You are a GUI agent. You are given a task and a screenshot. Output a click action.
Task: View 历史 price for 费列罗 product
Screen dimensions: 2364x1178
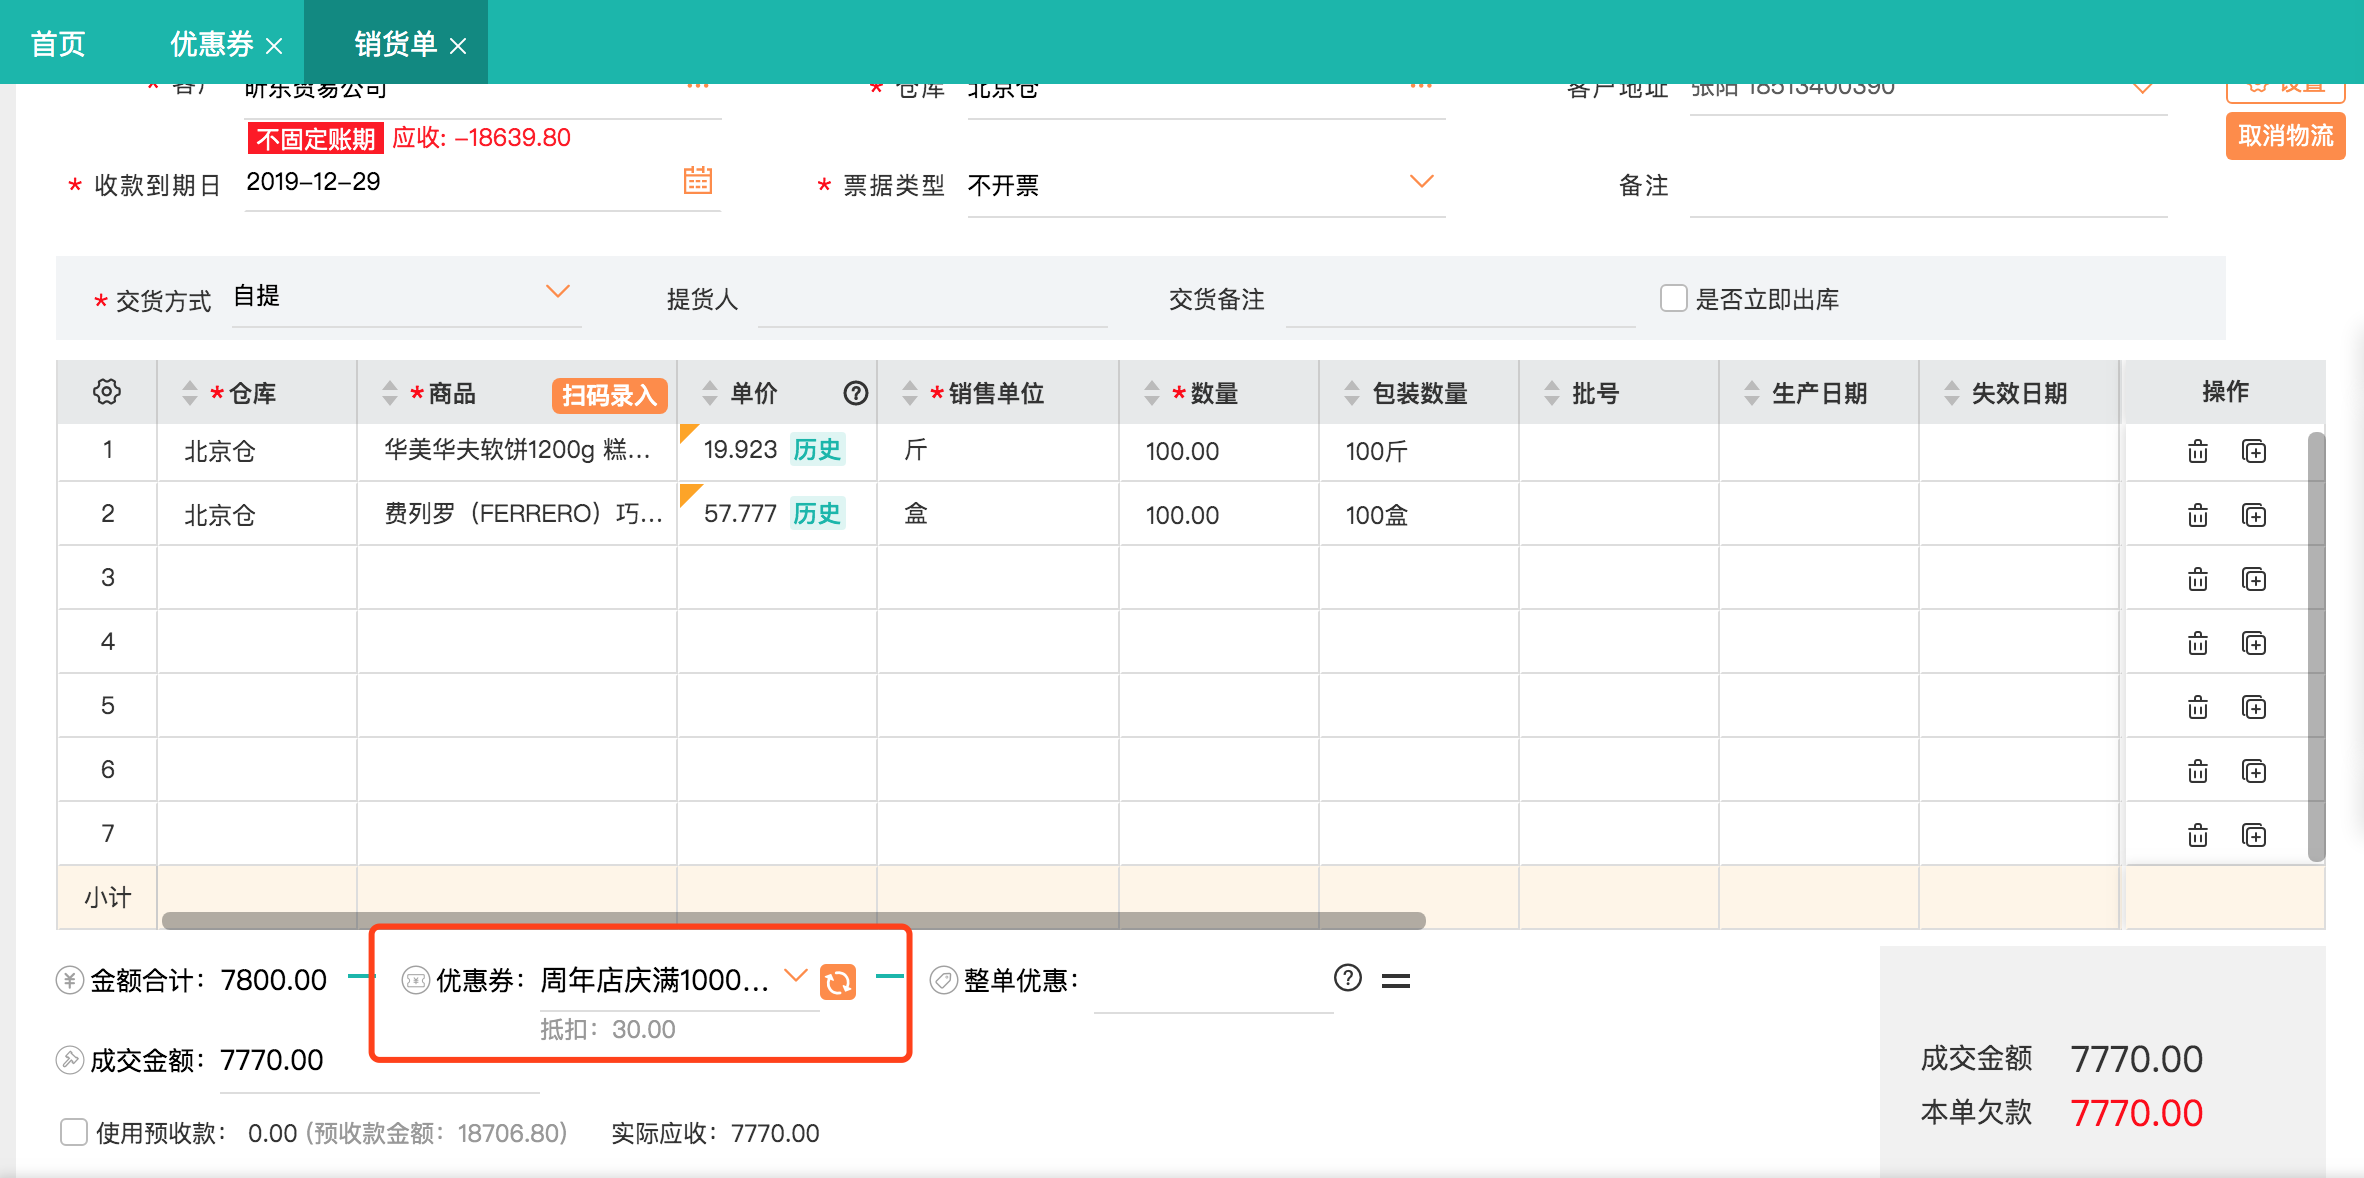tap(816, 514)
